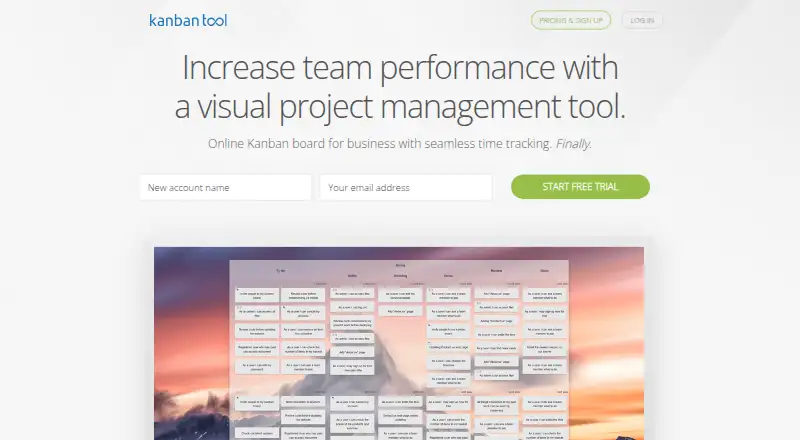Start the free trial
This screenshot has width=800, height=440.
point(580,187)
